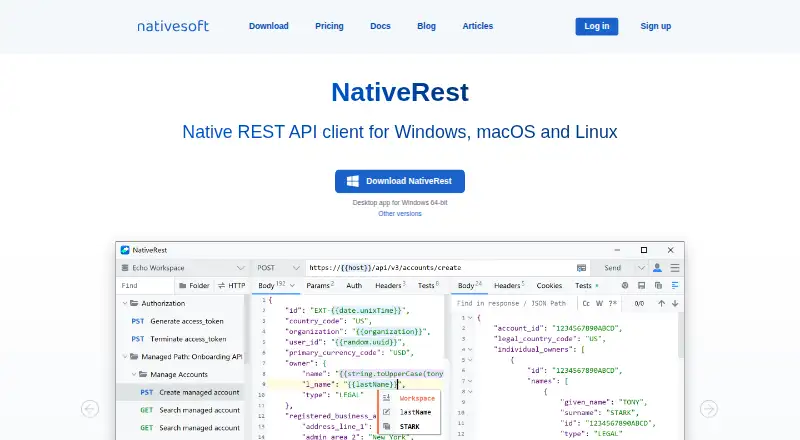This screenshot has height=440, width=800.
Task: Collapse Managed Path: Onboarding API folder
Action: click(124, 356)
